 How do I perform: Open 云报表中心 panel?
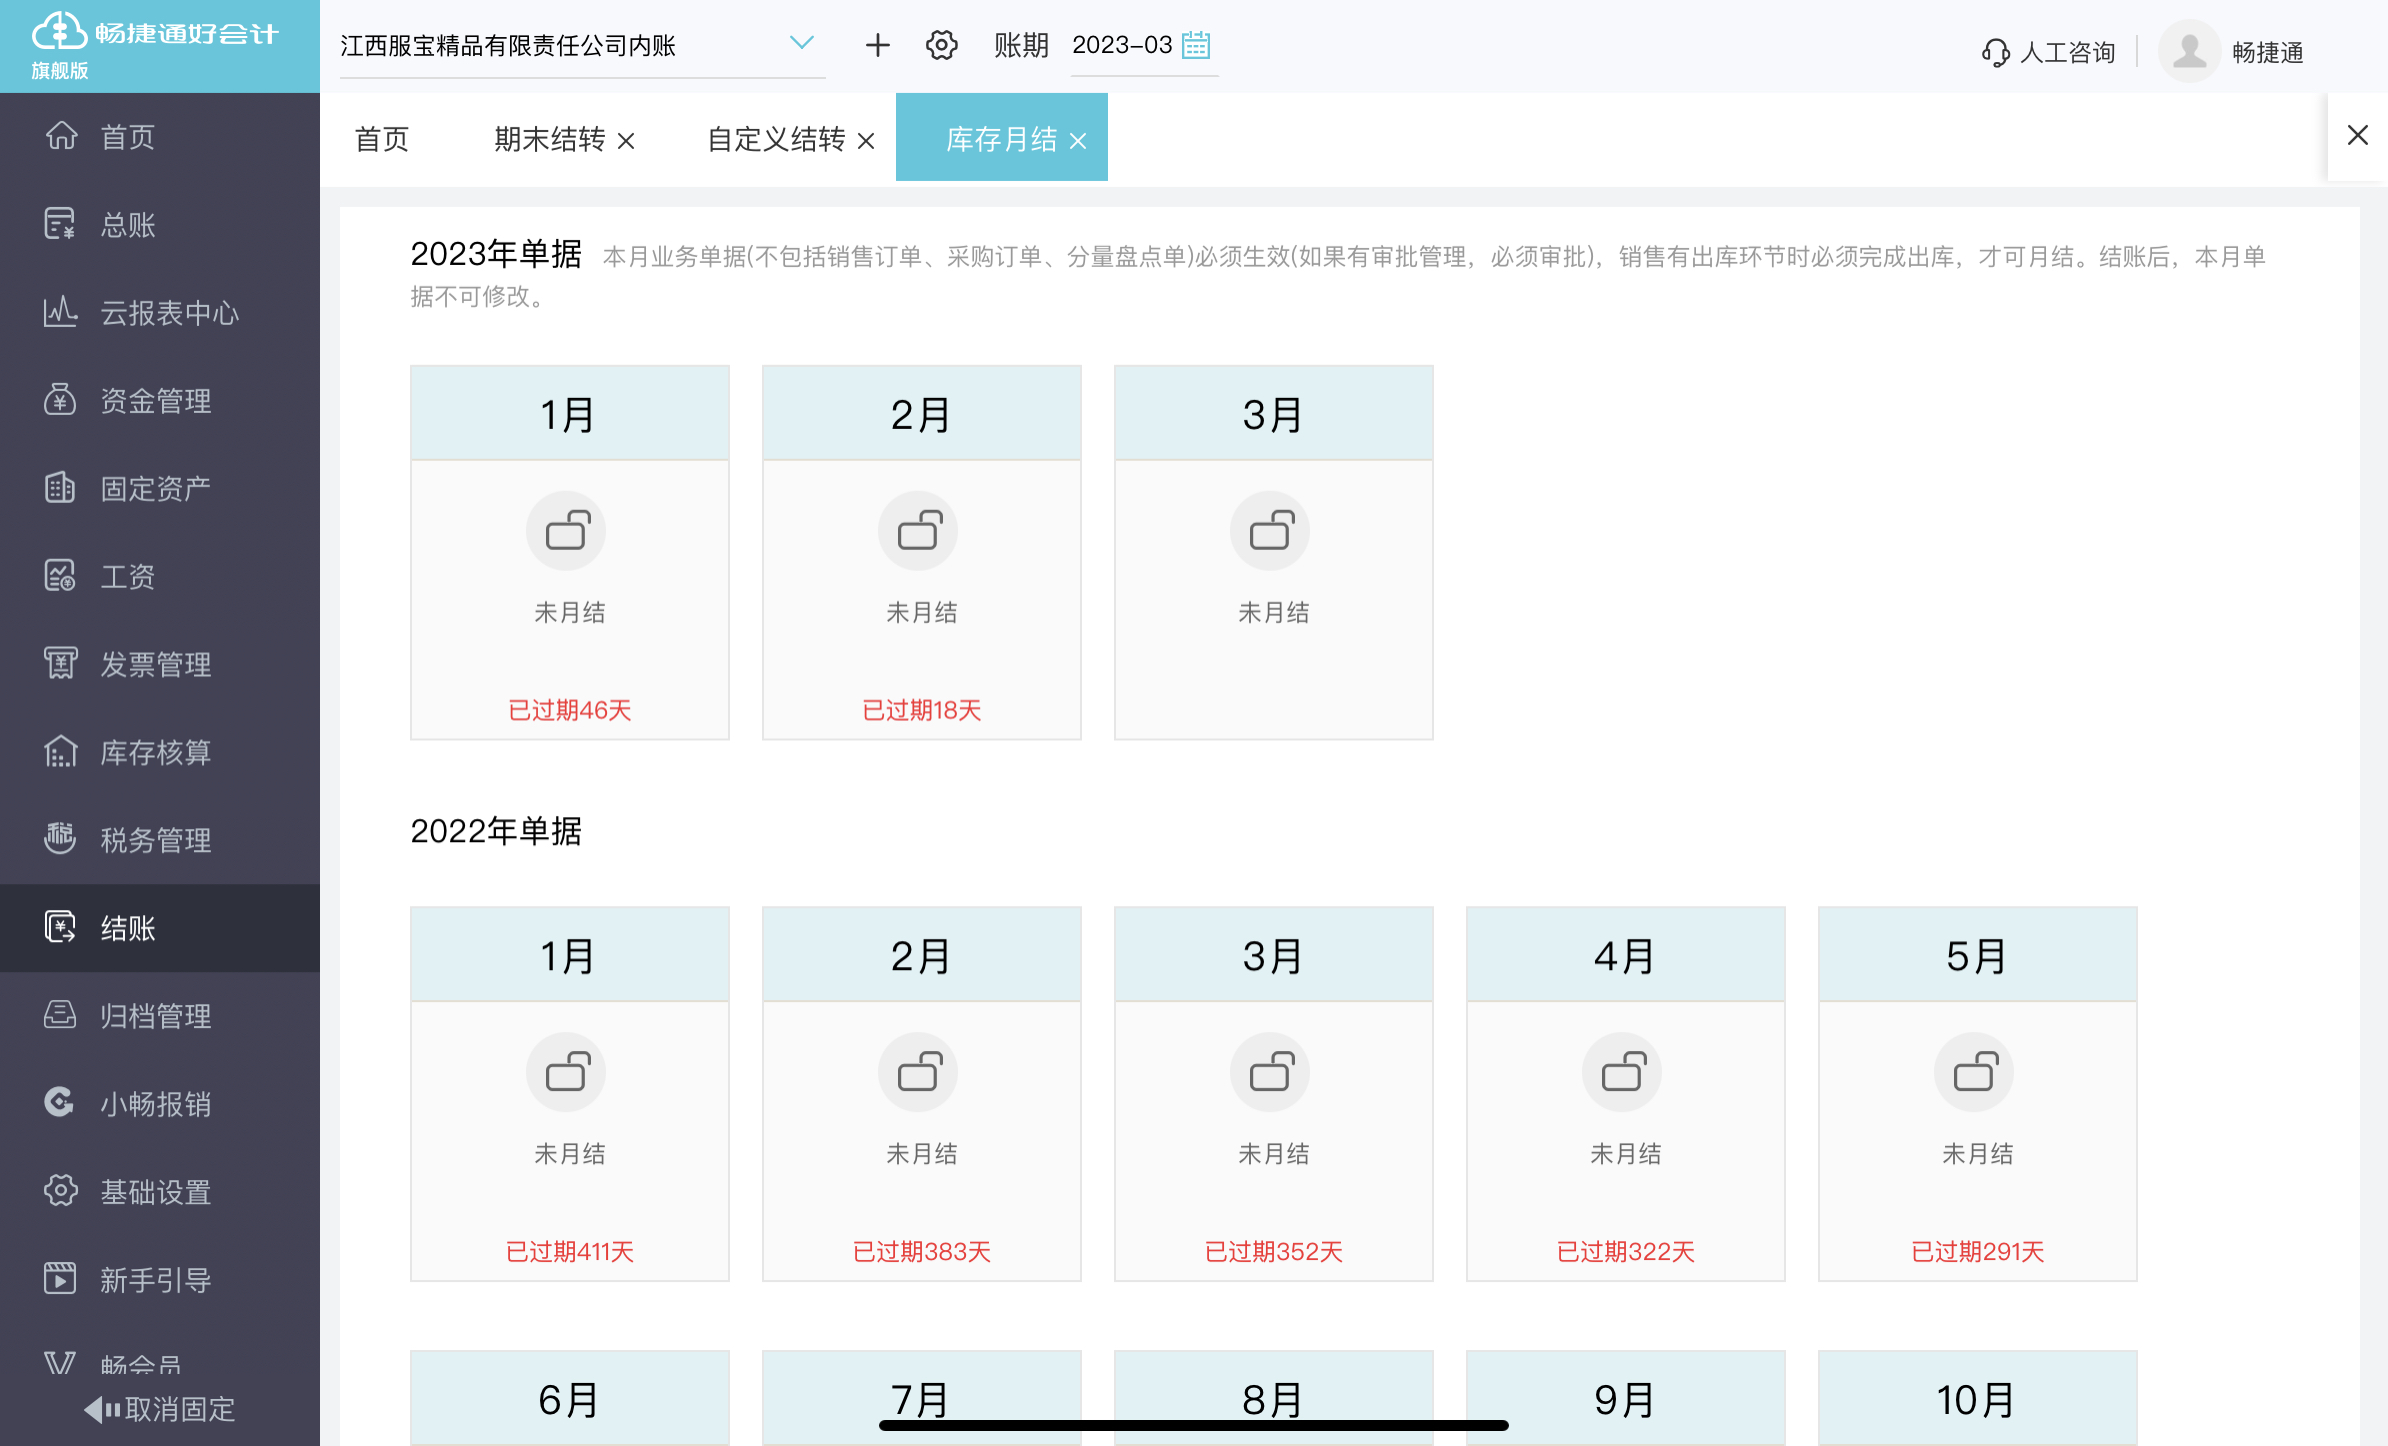point(159,314)
